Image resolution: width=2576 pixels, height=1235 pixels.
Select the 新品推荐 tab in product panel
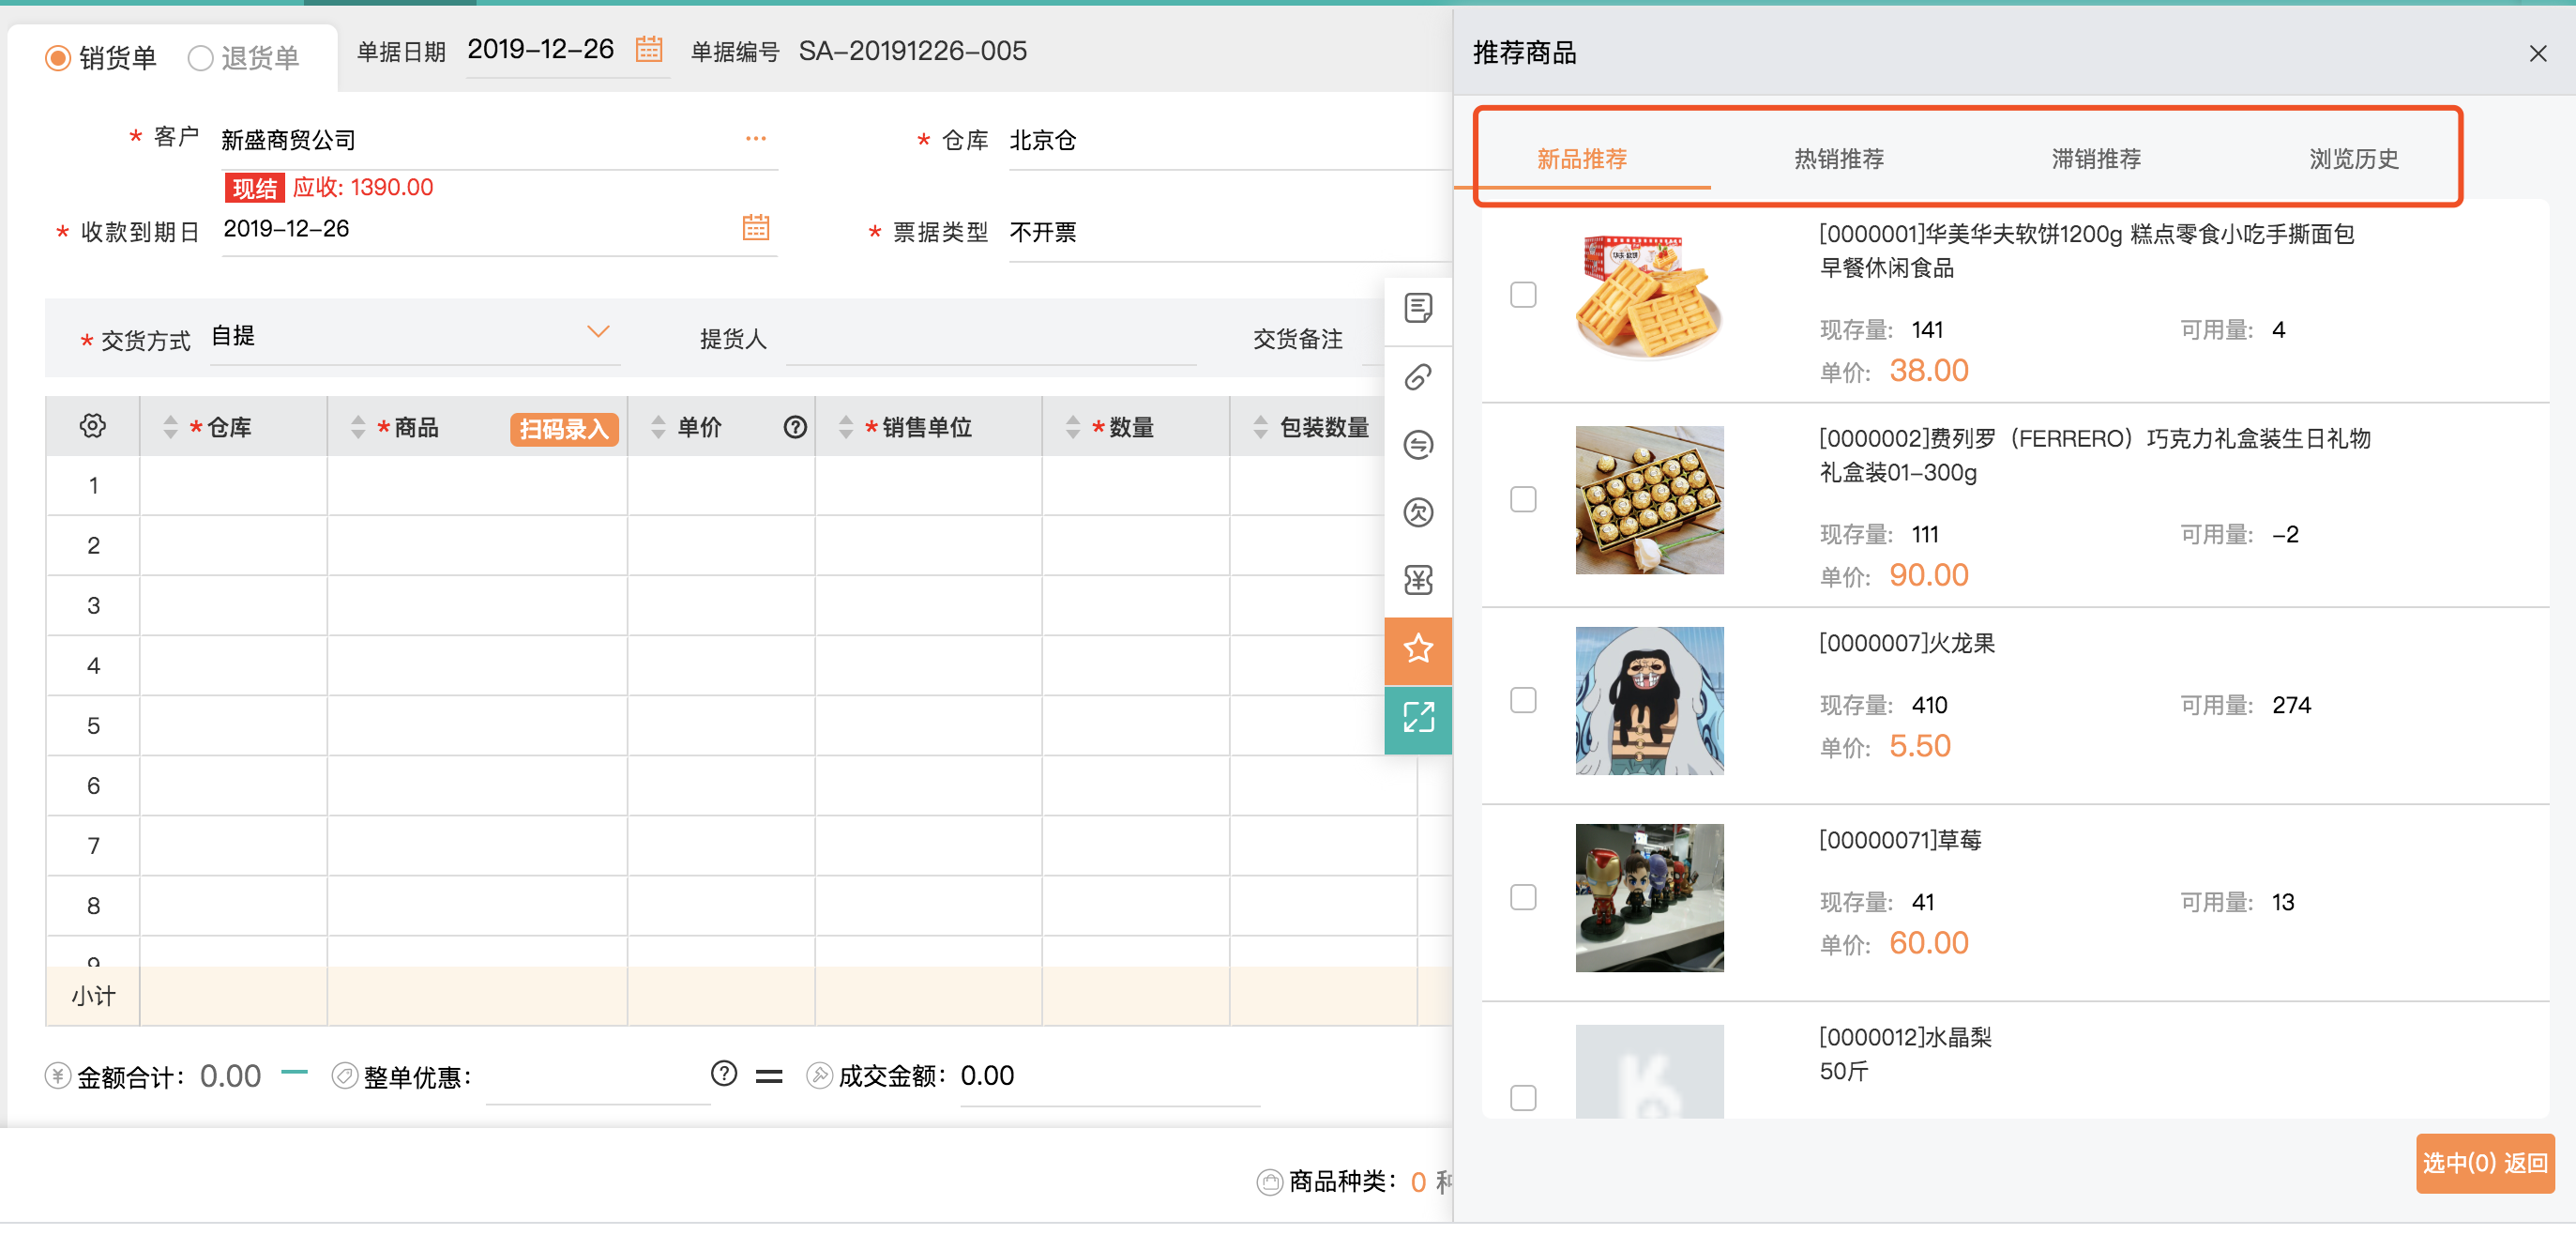point(1582,158)
